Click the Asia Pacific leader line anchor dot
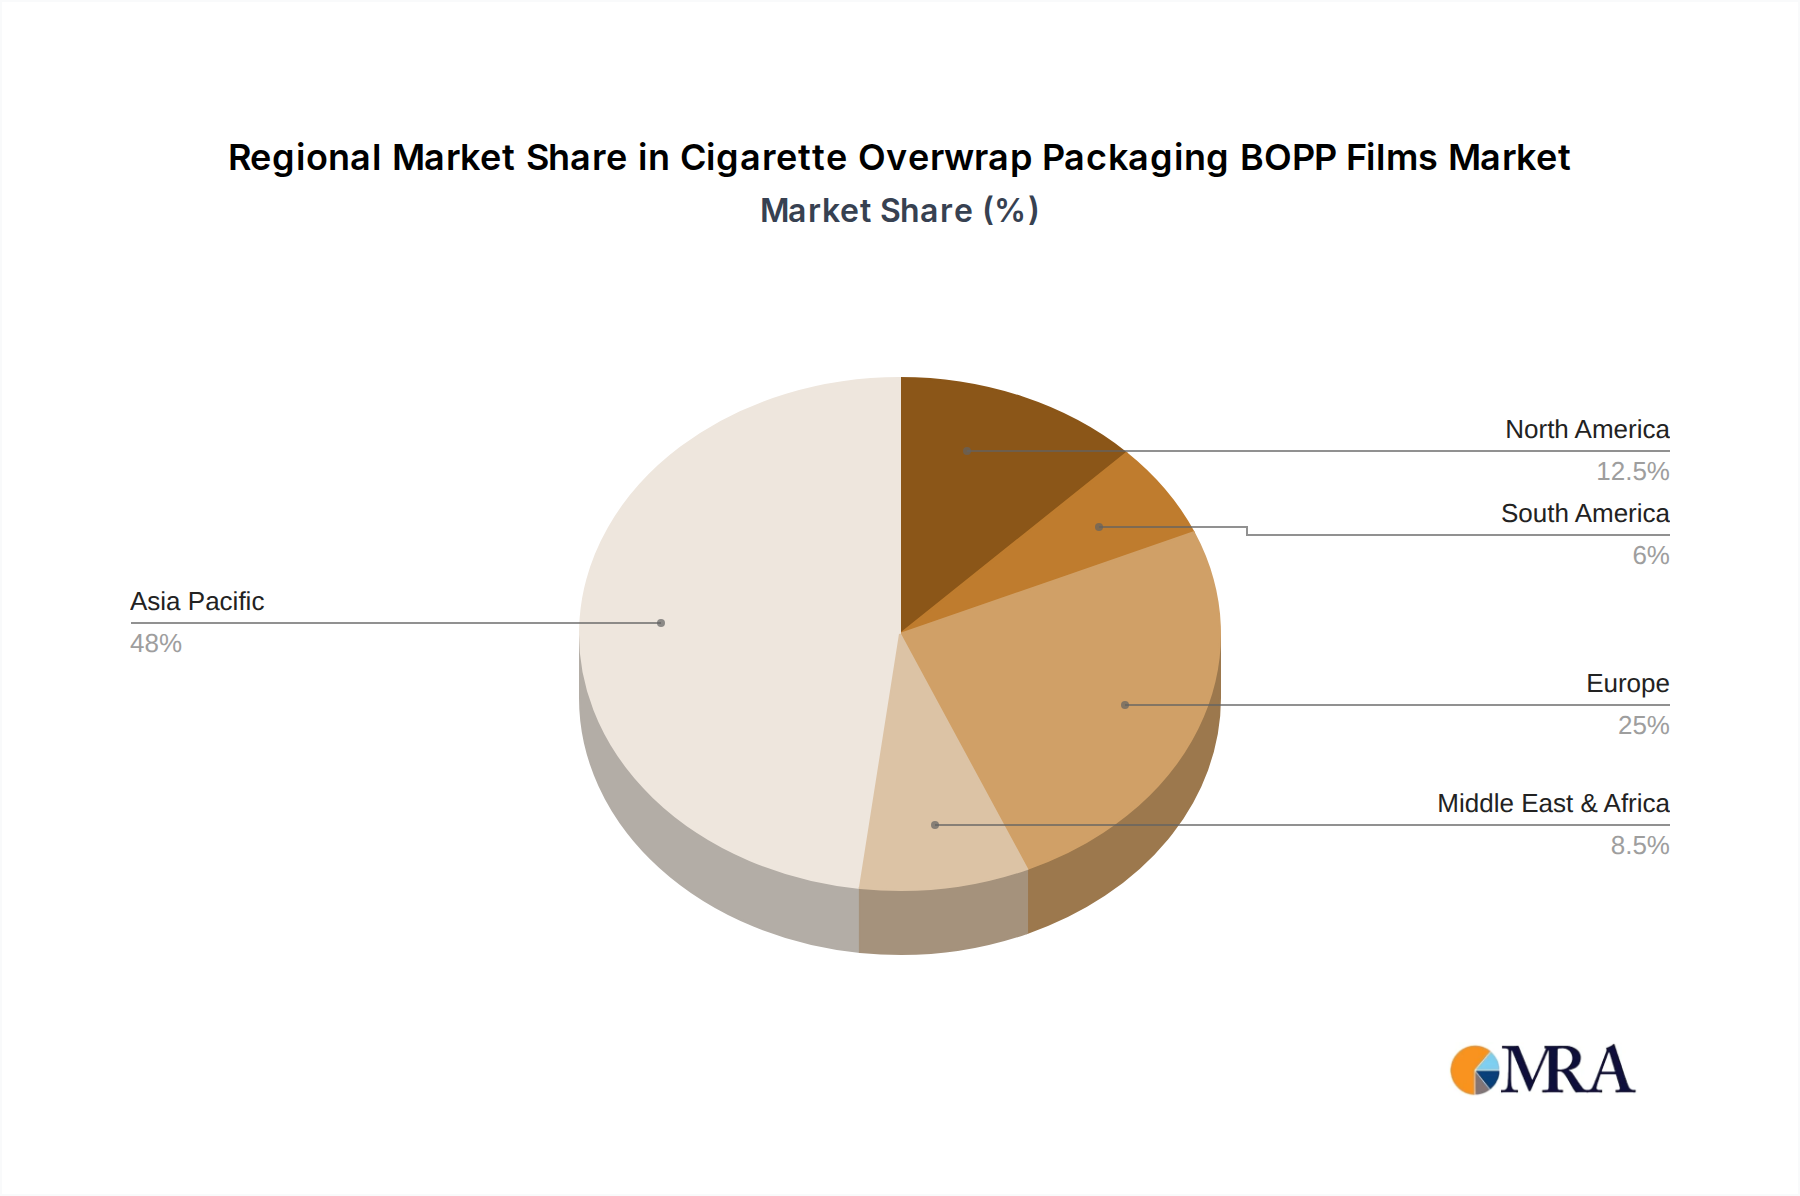The image size is (1800, 1196). 659,622
